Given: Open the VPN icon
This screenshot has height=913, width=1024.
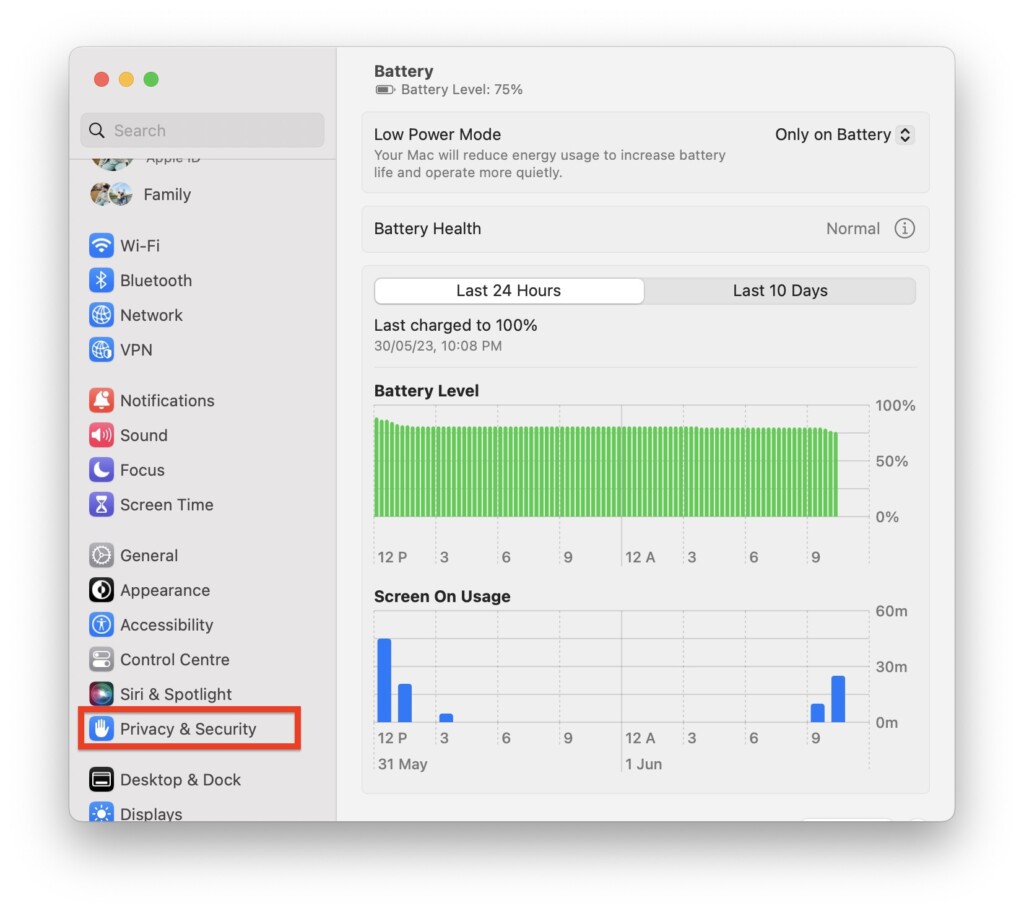Looking at the screenshot, I should [101, 349].
